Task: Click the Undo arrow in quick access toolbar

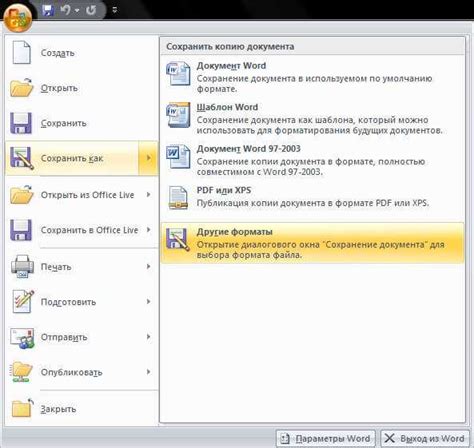Action: [x=65, y=10]
